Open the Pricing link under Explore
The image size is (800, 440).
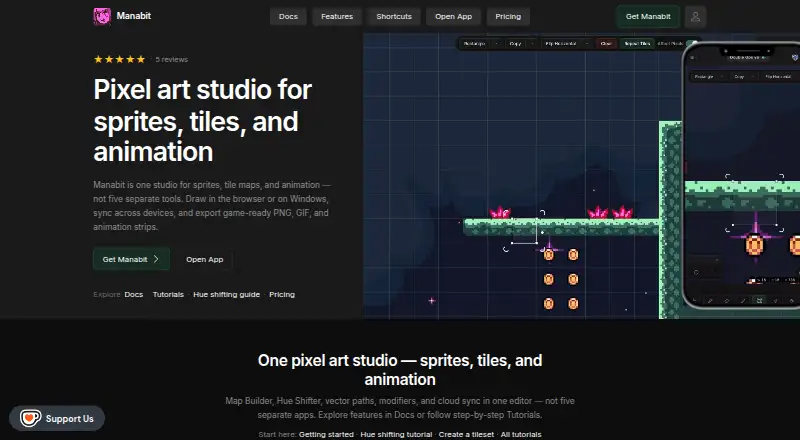click(x=282, y=295)
